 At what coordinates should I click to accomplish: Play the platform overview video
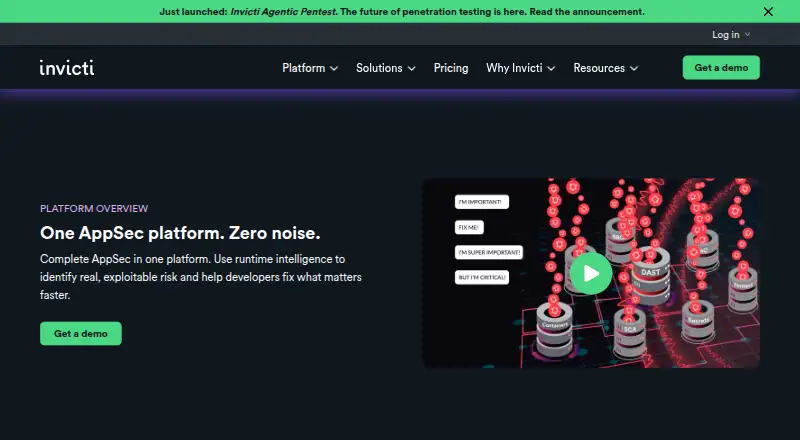[x=591, y=273]
